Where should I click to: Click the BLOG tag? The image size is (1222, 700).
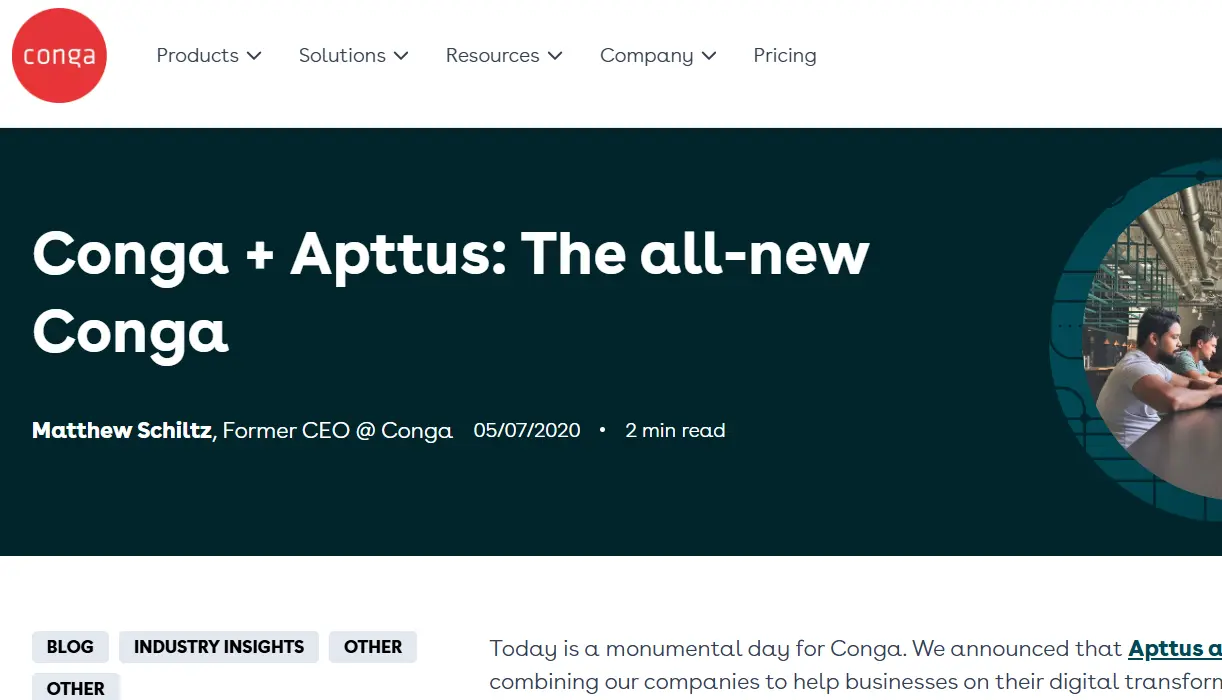tap(70, 647)
